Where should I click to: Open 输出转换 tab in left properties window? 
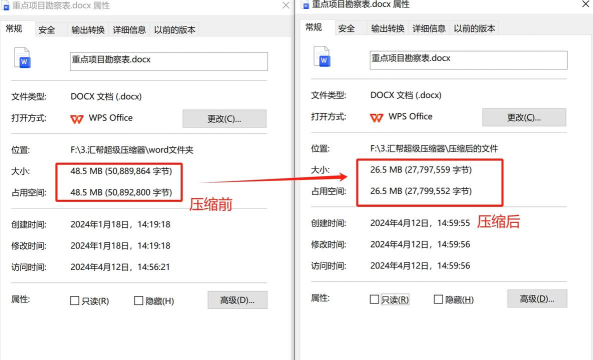click(x=88, y=30)
